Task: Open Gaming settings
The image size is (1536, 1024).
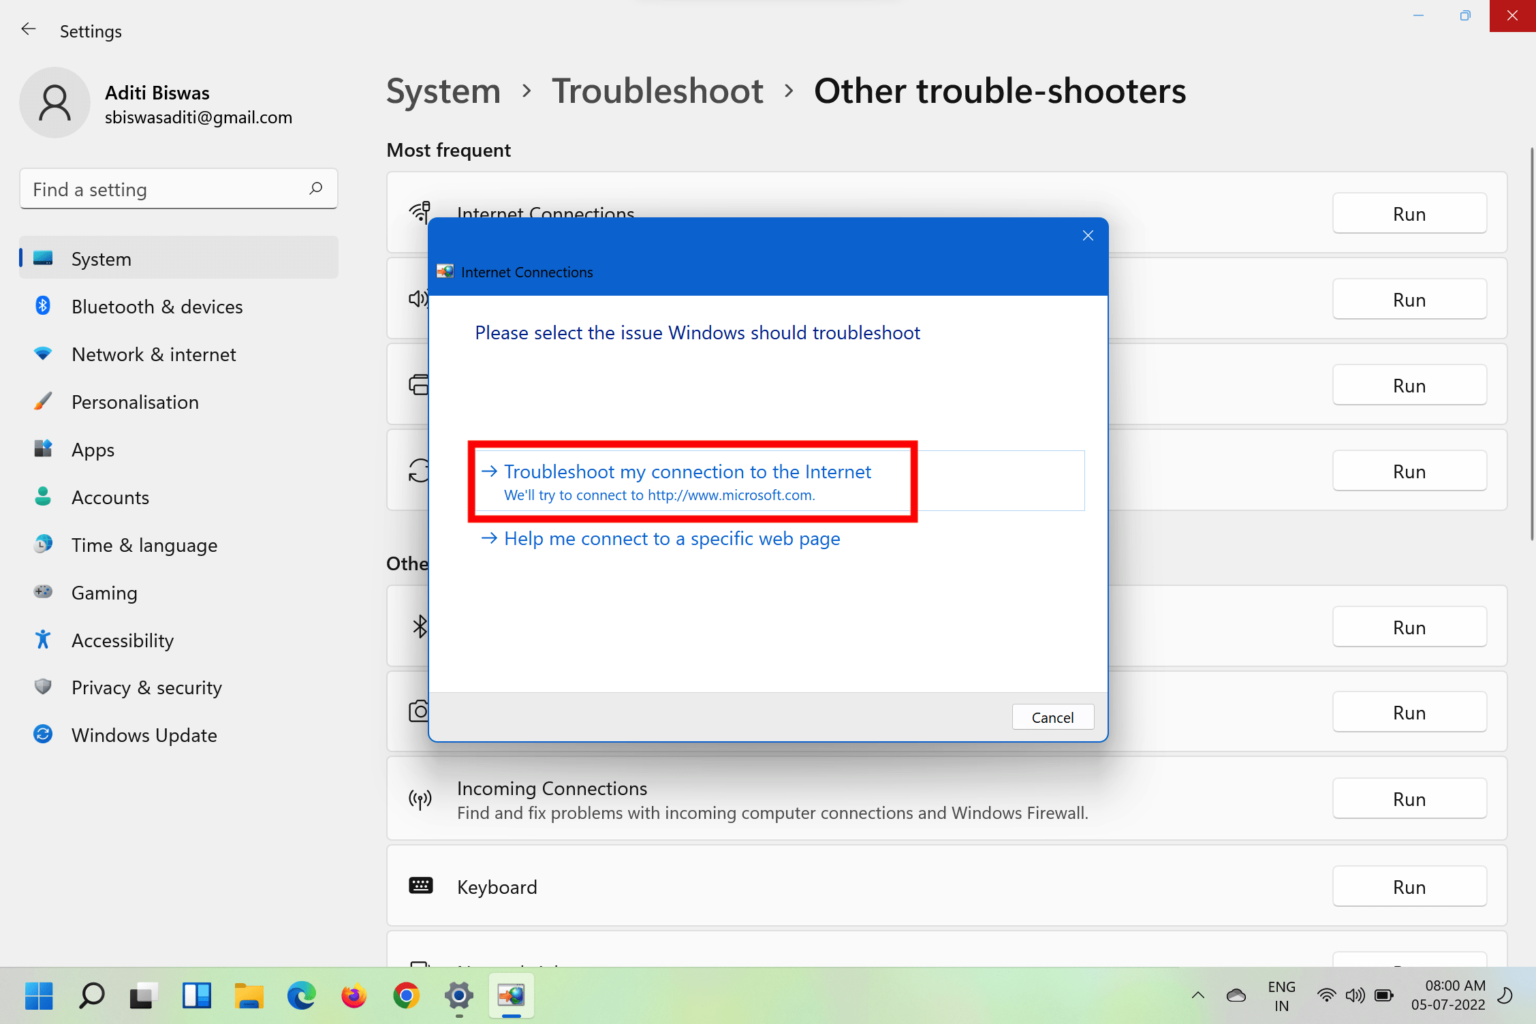Action: coord(104,592)
